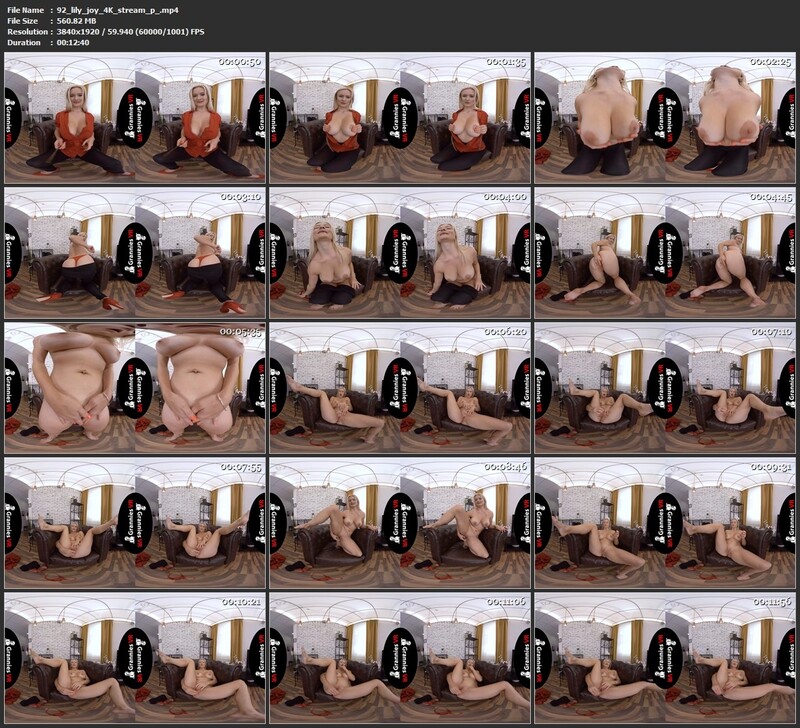Open the thumbnail at 00:05:35
The width and height of the screenshot is (800, 728).
point(135,388)
